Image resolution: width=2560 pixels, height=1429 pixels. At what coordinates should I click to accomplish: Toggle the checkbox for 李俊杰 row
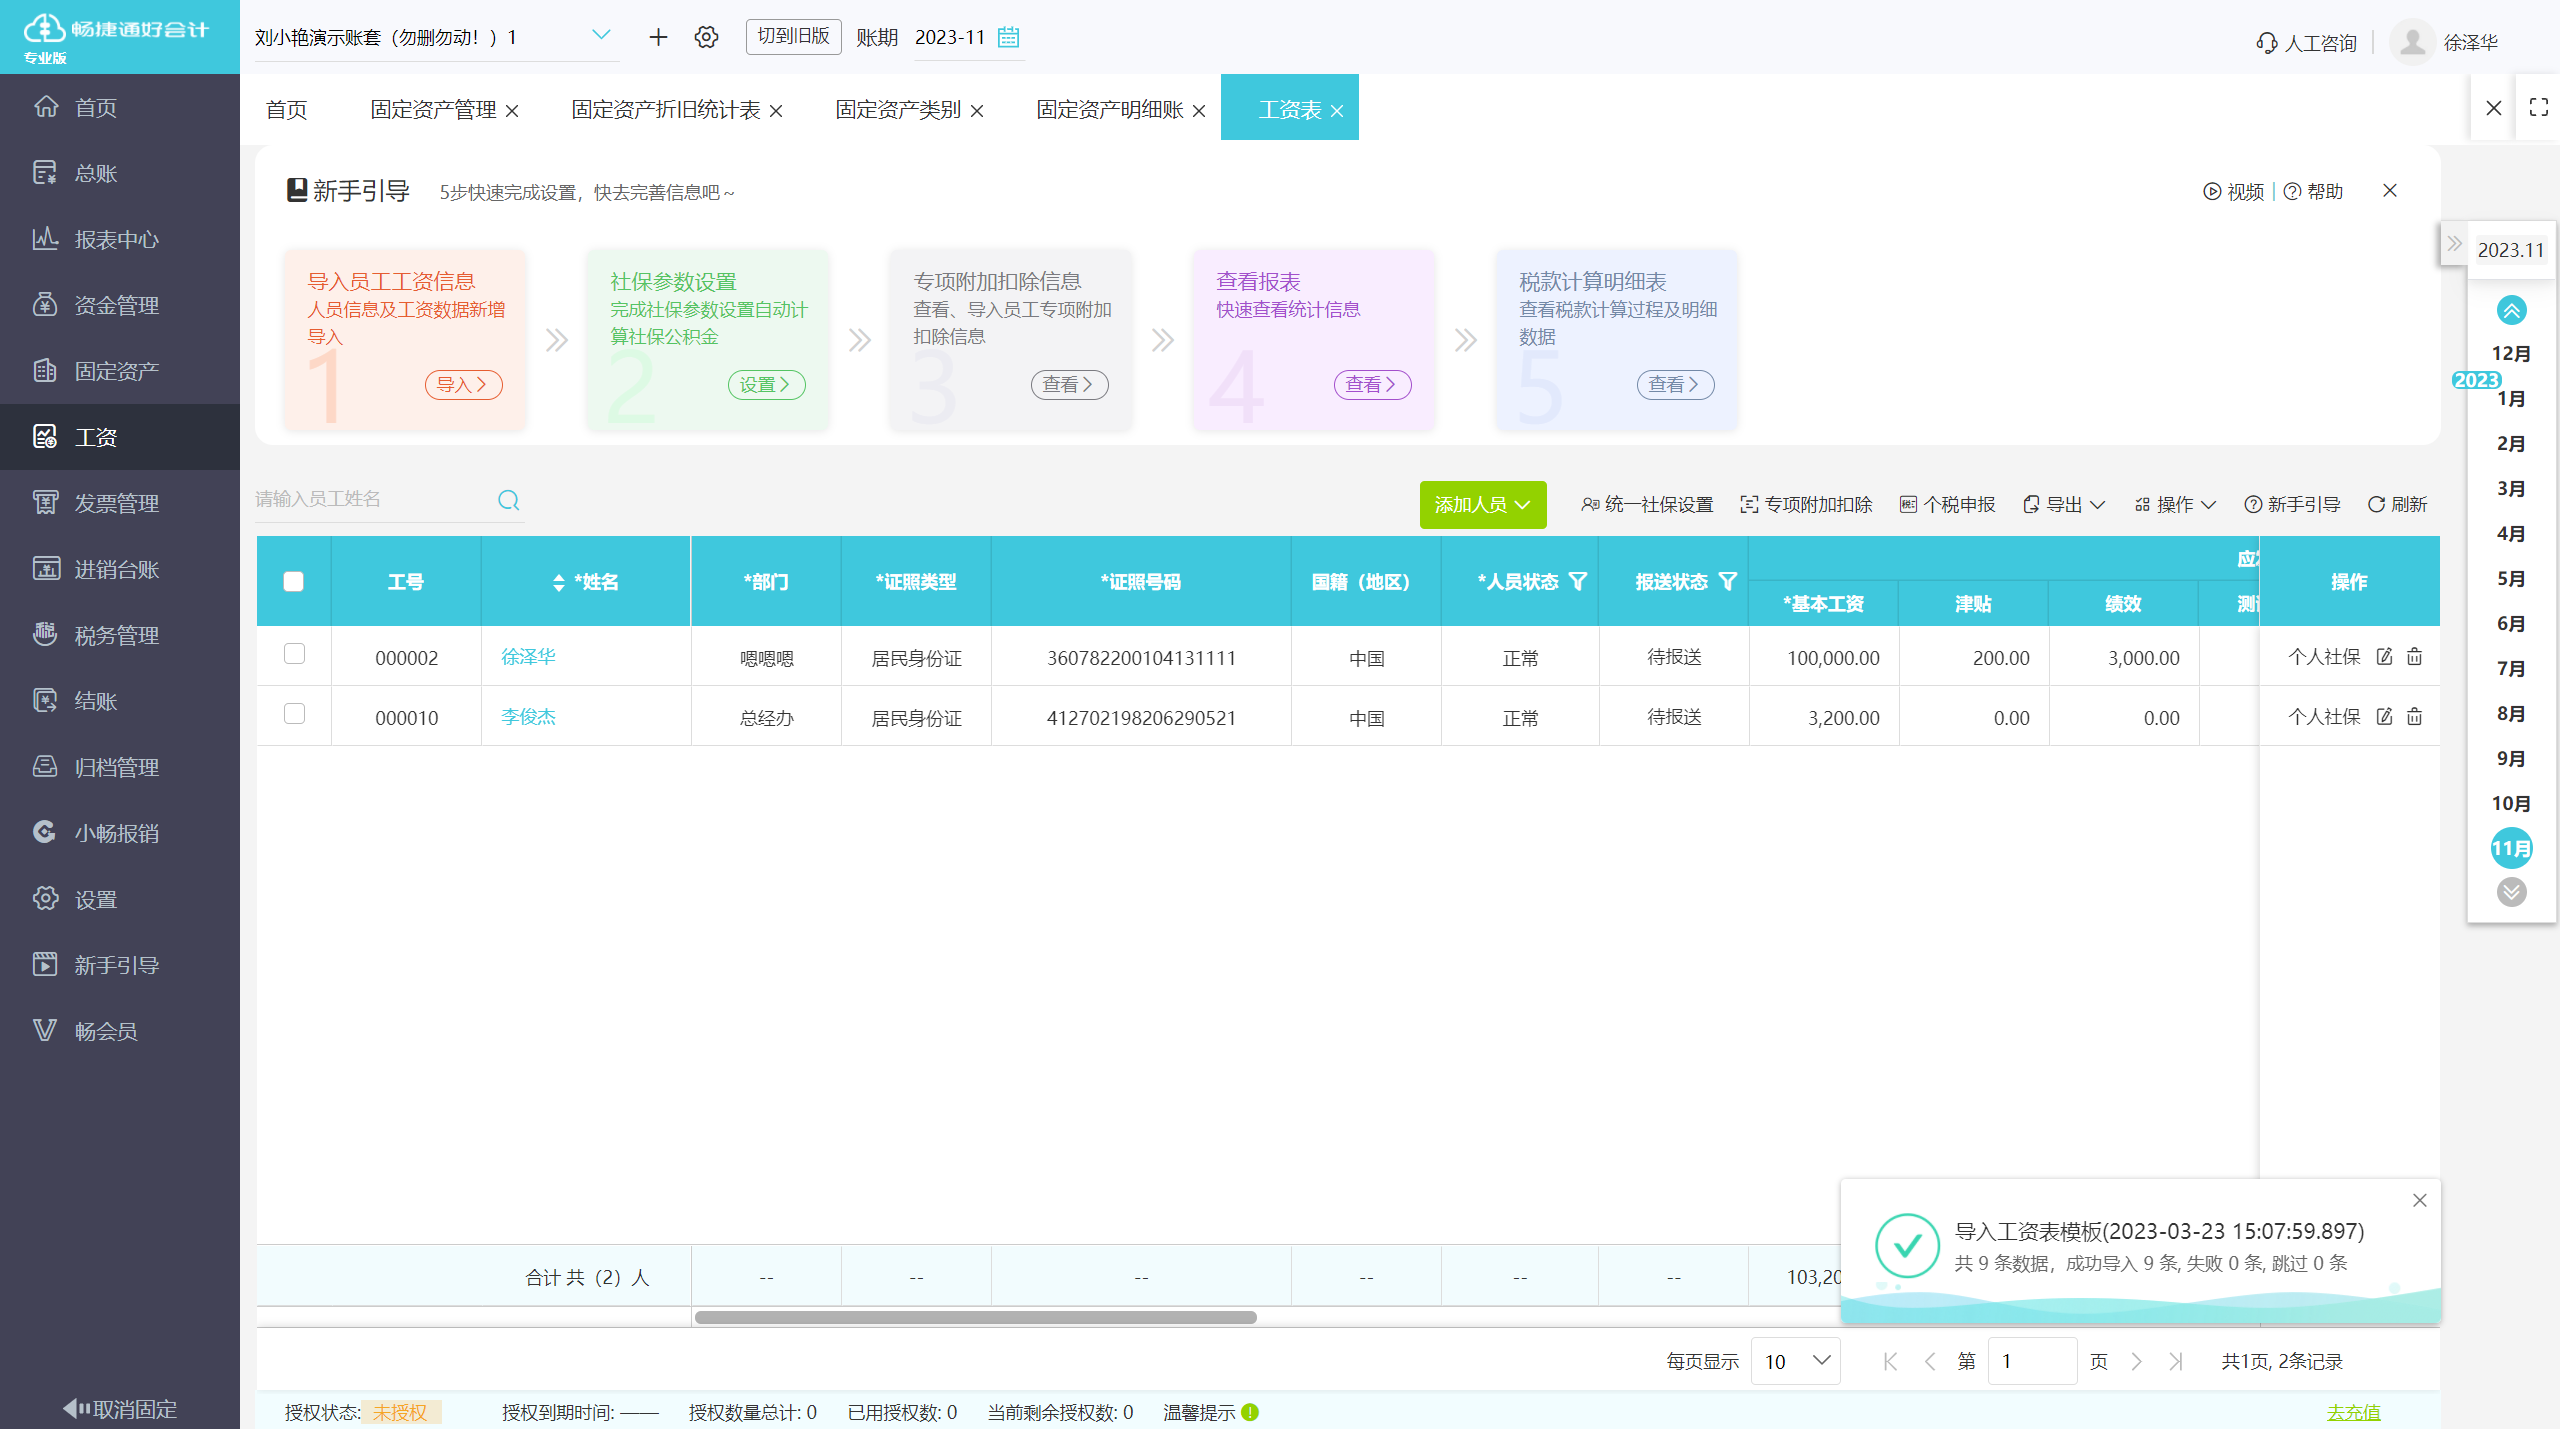pos(295,714)
